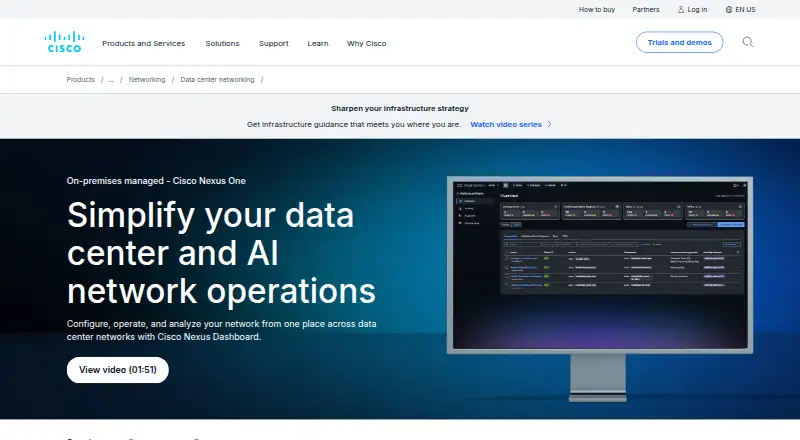Click the Nexus Dashboard monitor image
Viewport: 800px width, 440px height.
coord(599,289)
